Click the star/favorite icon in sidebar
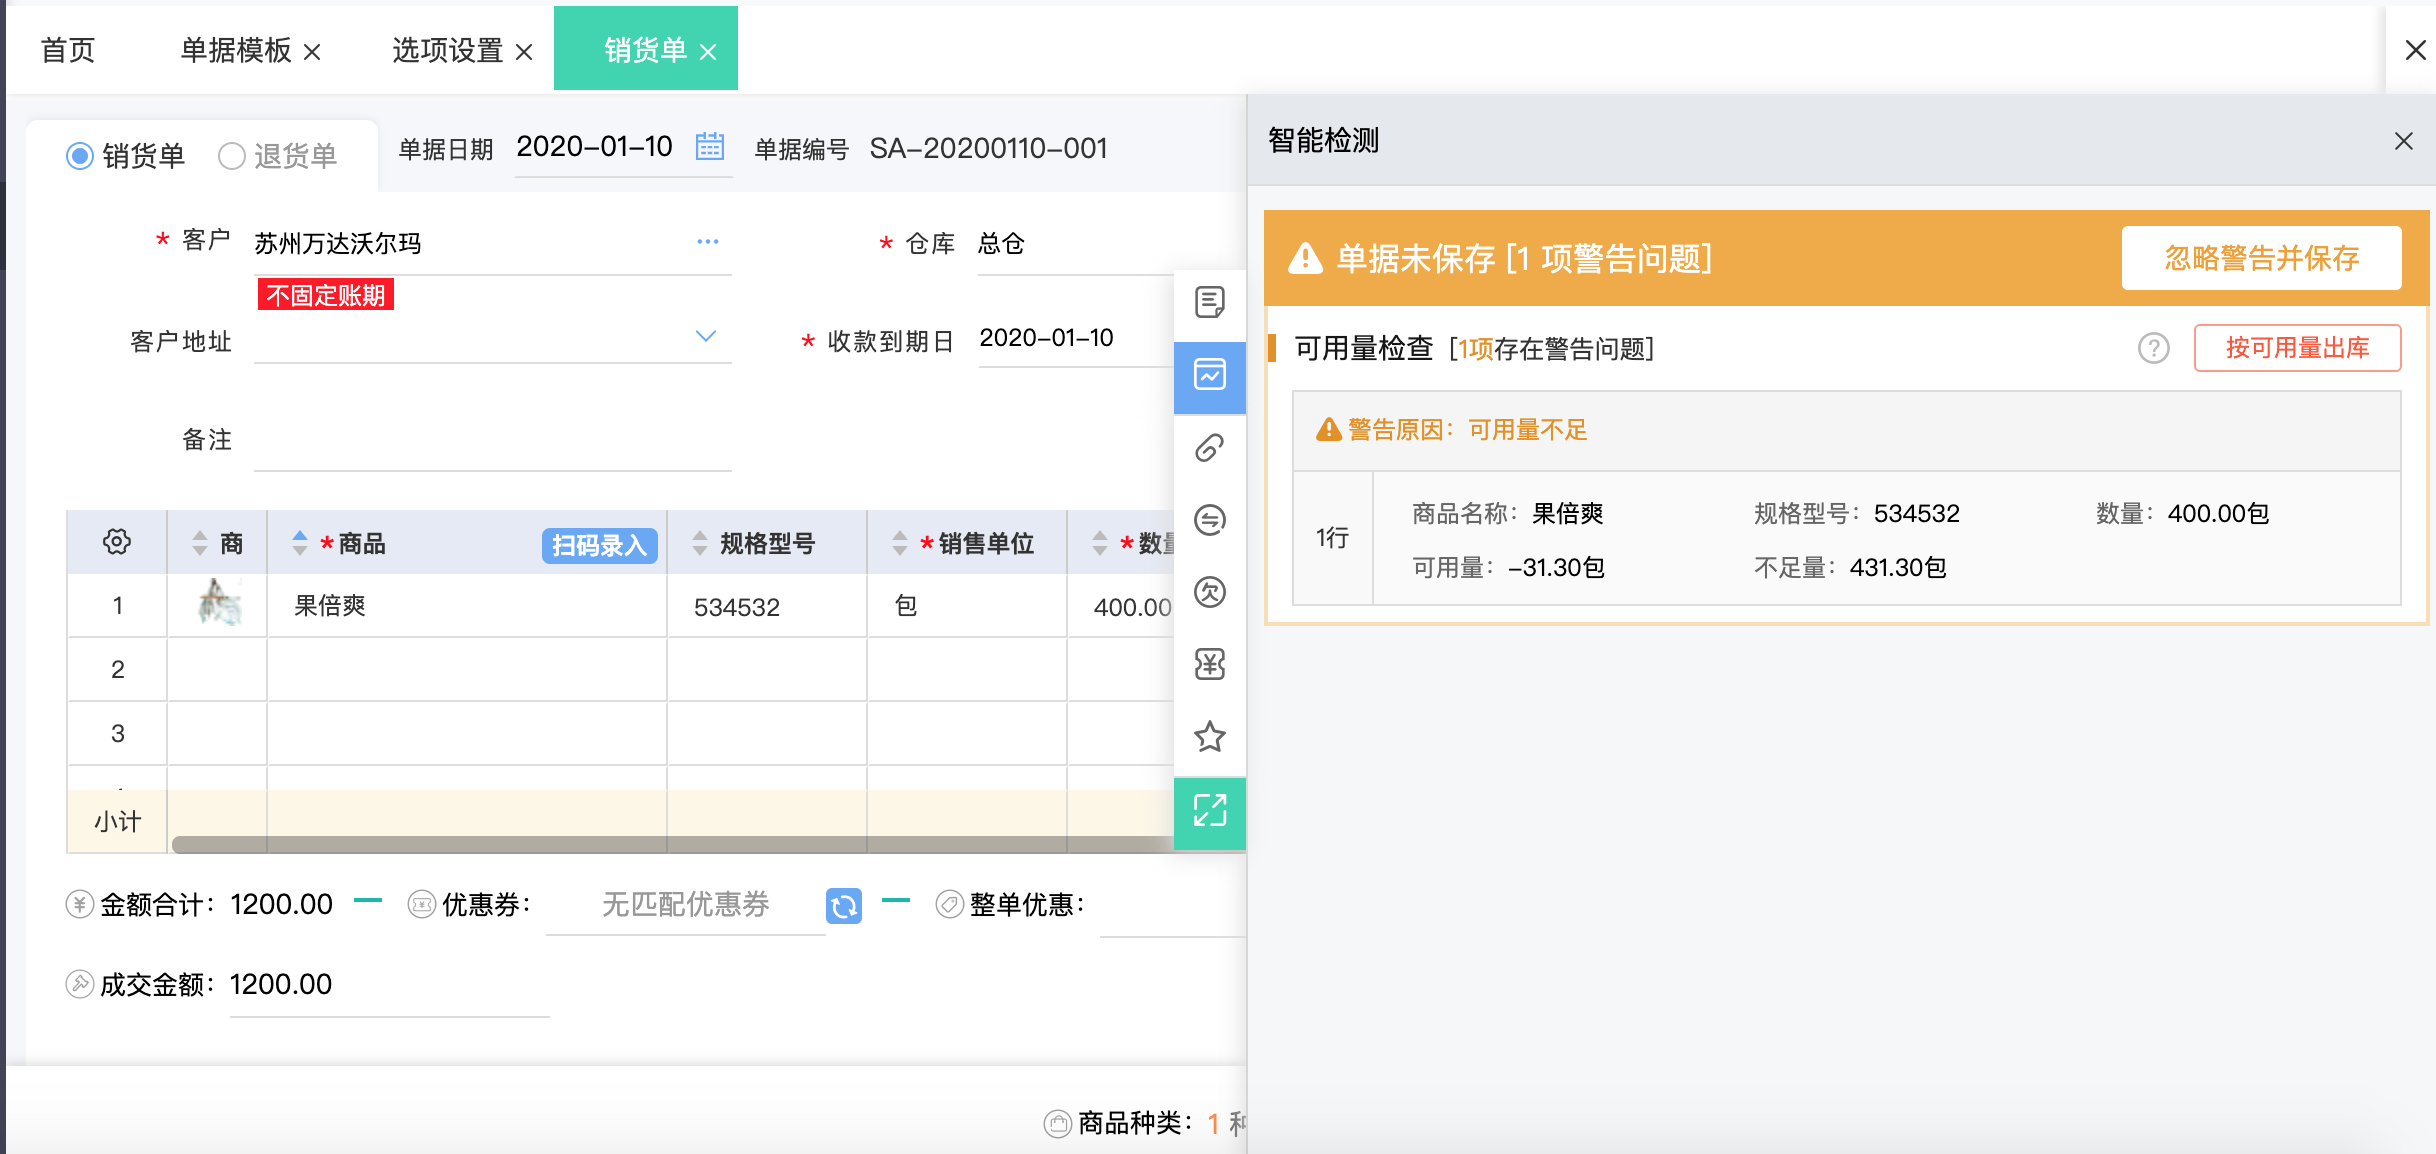The width and height of the screenshot is (2436, 1154). coord(1212,732)
